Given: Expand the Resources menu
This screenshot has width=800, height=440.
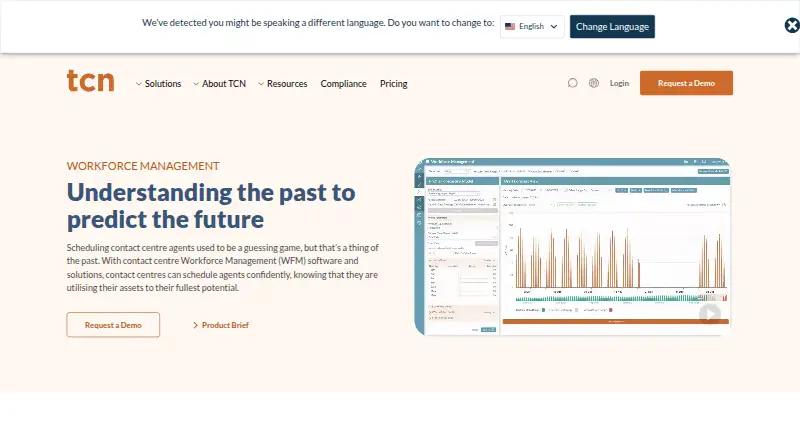Looking at the screenshot, I should point(282,84).
